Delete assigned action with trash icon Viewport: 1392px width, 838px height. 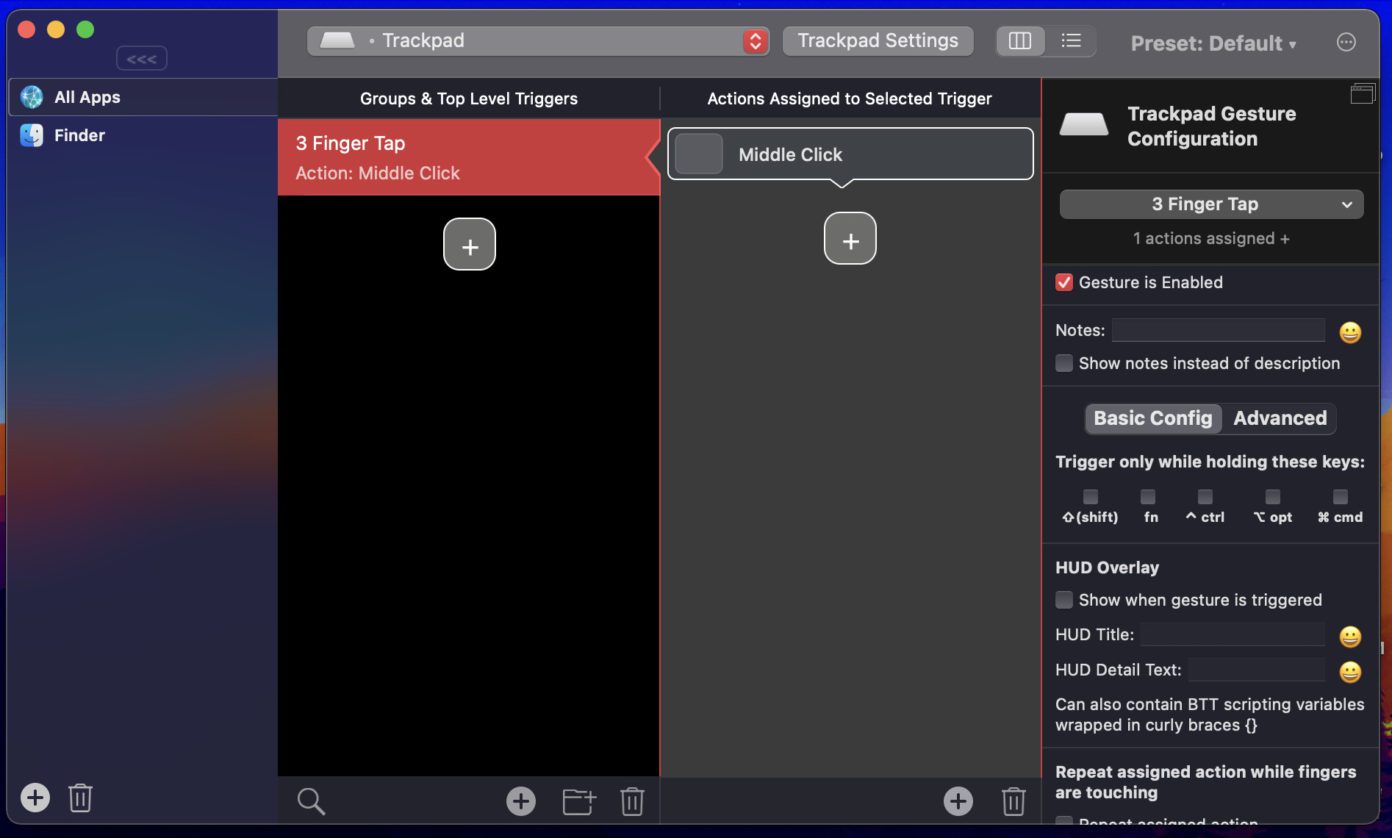coord(1013,801)
